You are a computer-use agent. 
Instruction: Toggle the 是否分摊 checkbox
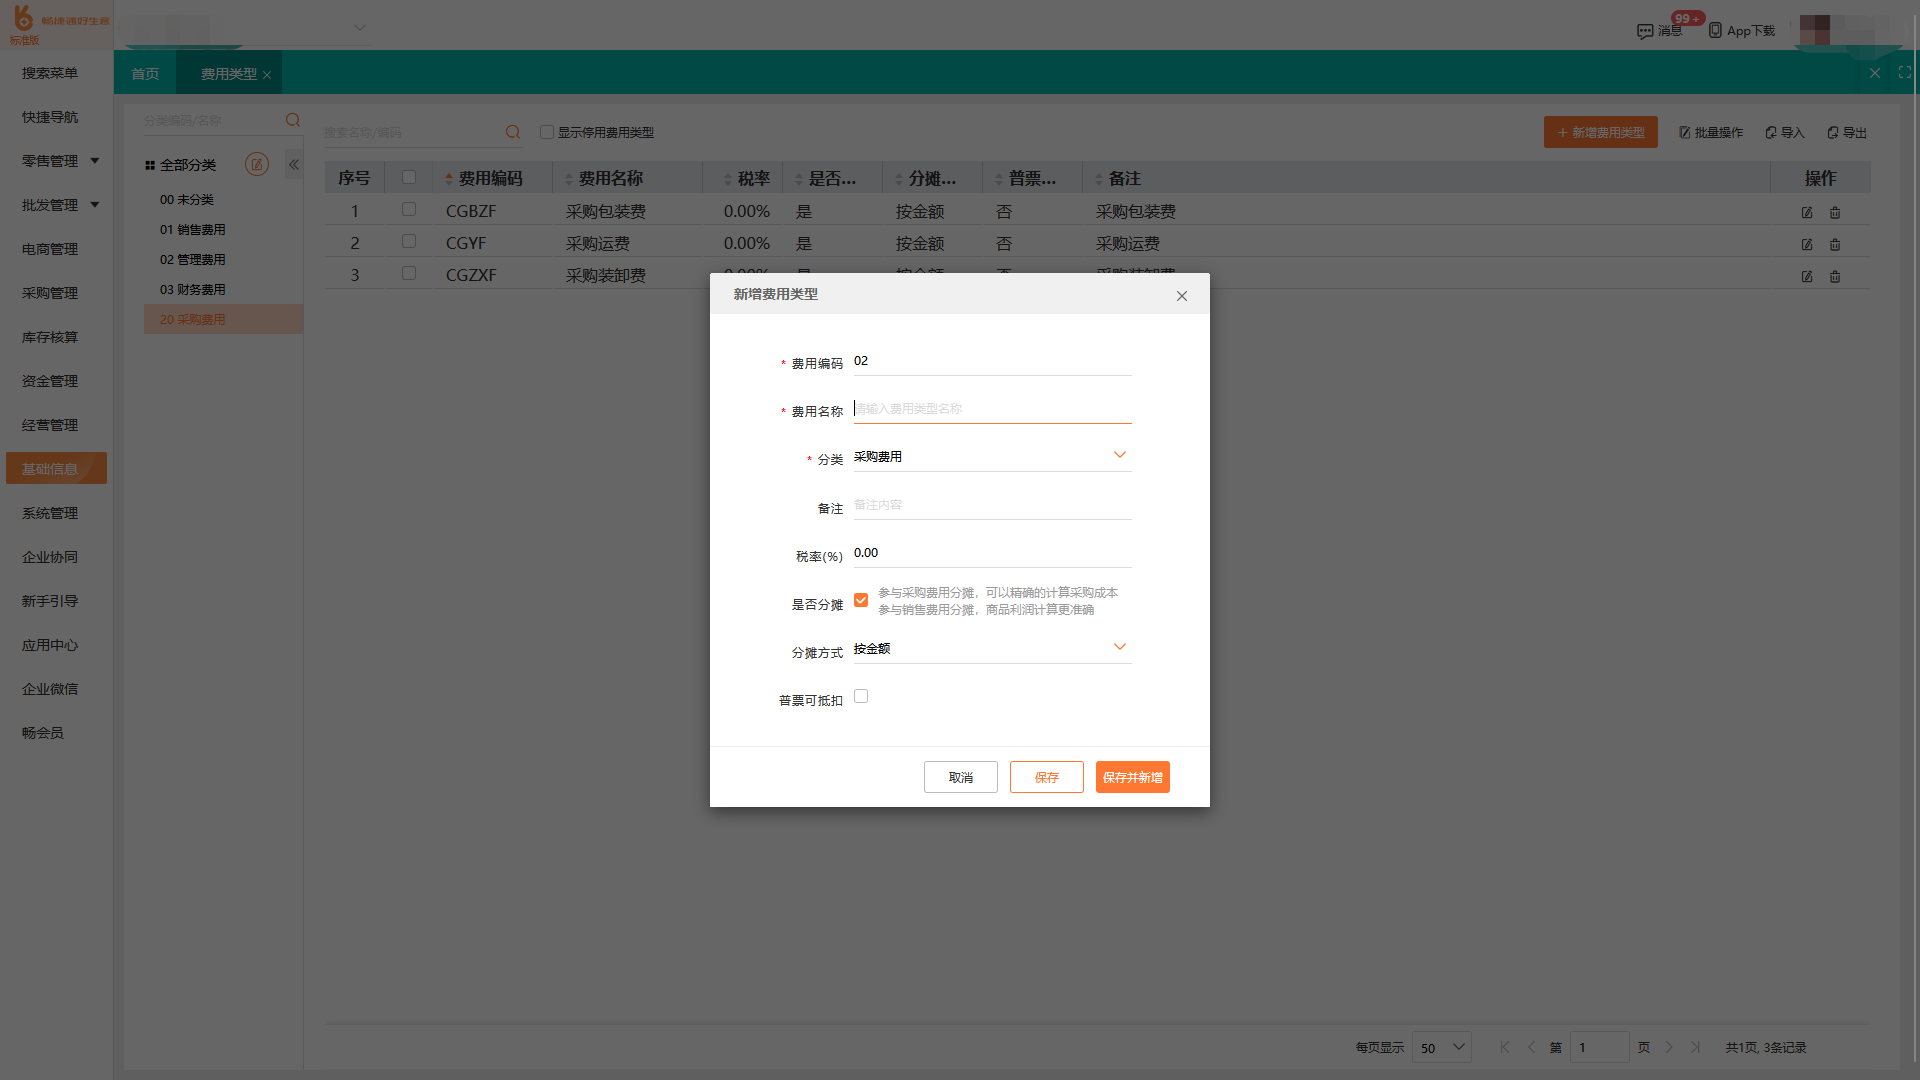(x=860, y=601)
